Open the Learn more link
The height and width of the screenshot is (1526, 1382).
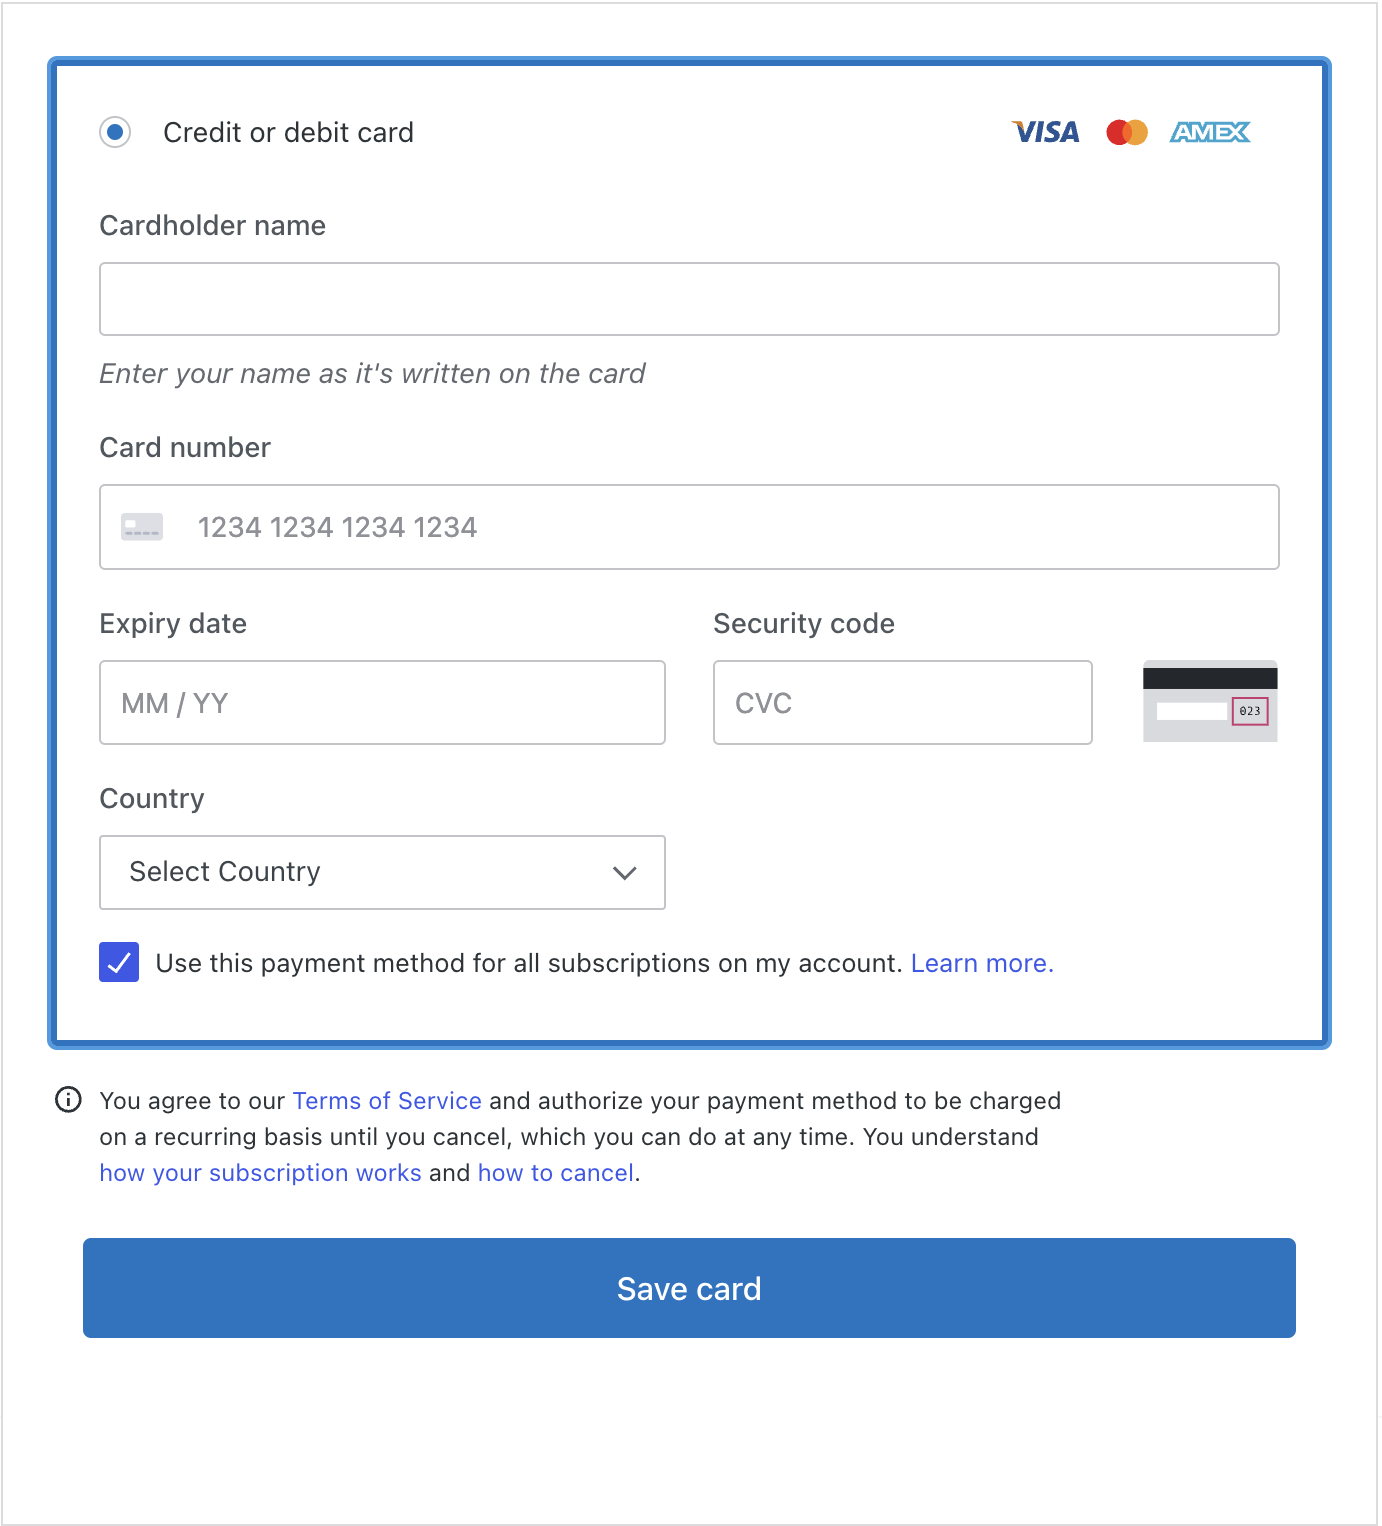[981, 963]
